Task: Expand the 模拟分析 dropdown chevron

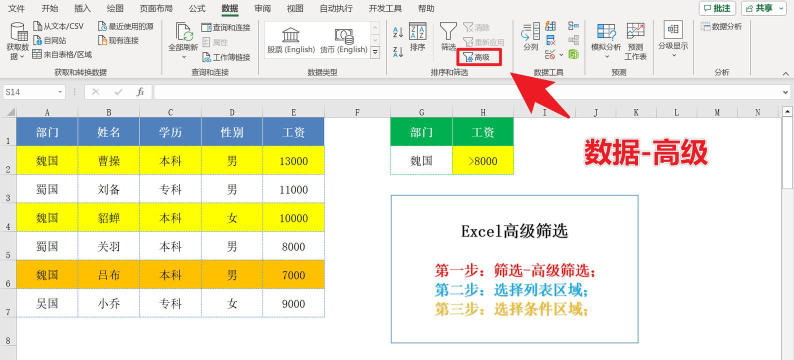Action: [606, 56]
